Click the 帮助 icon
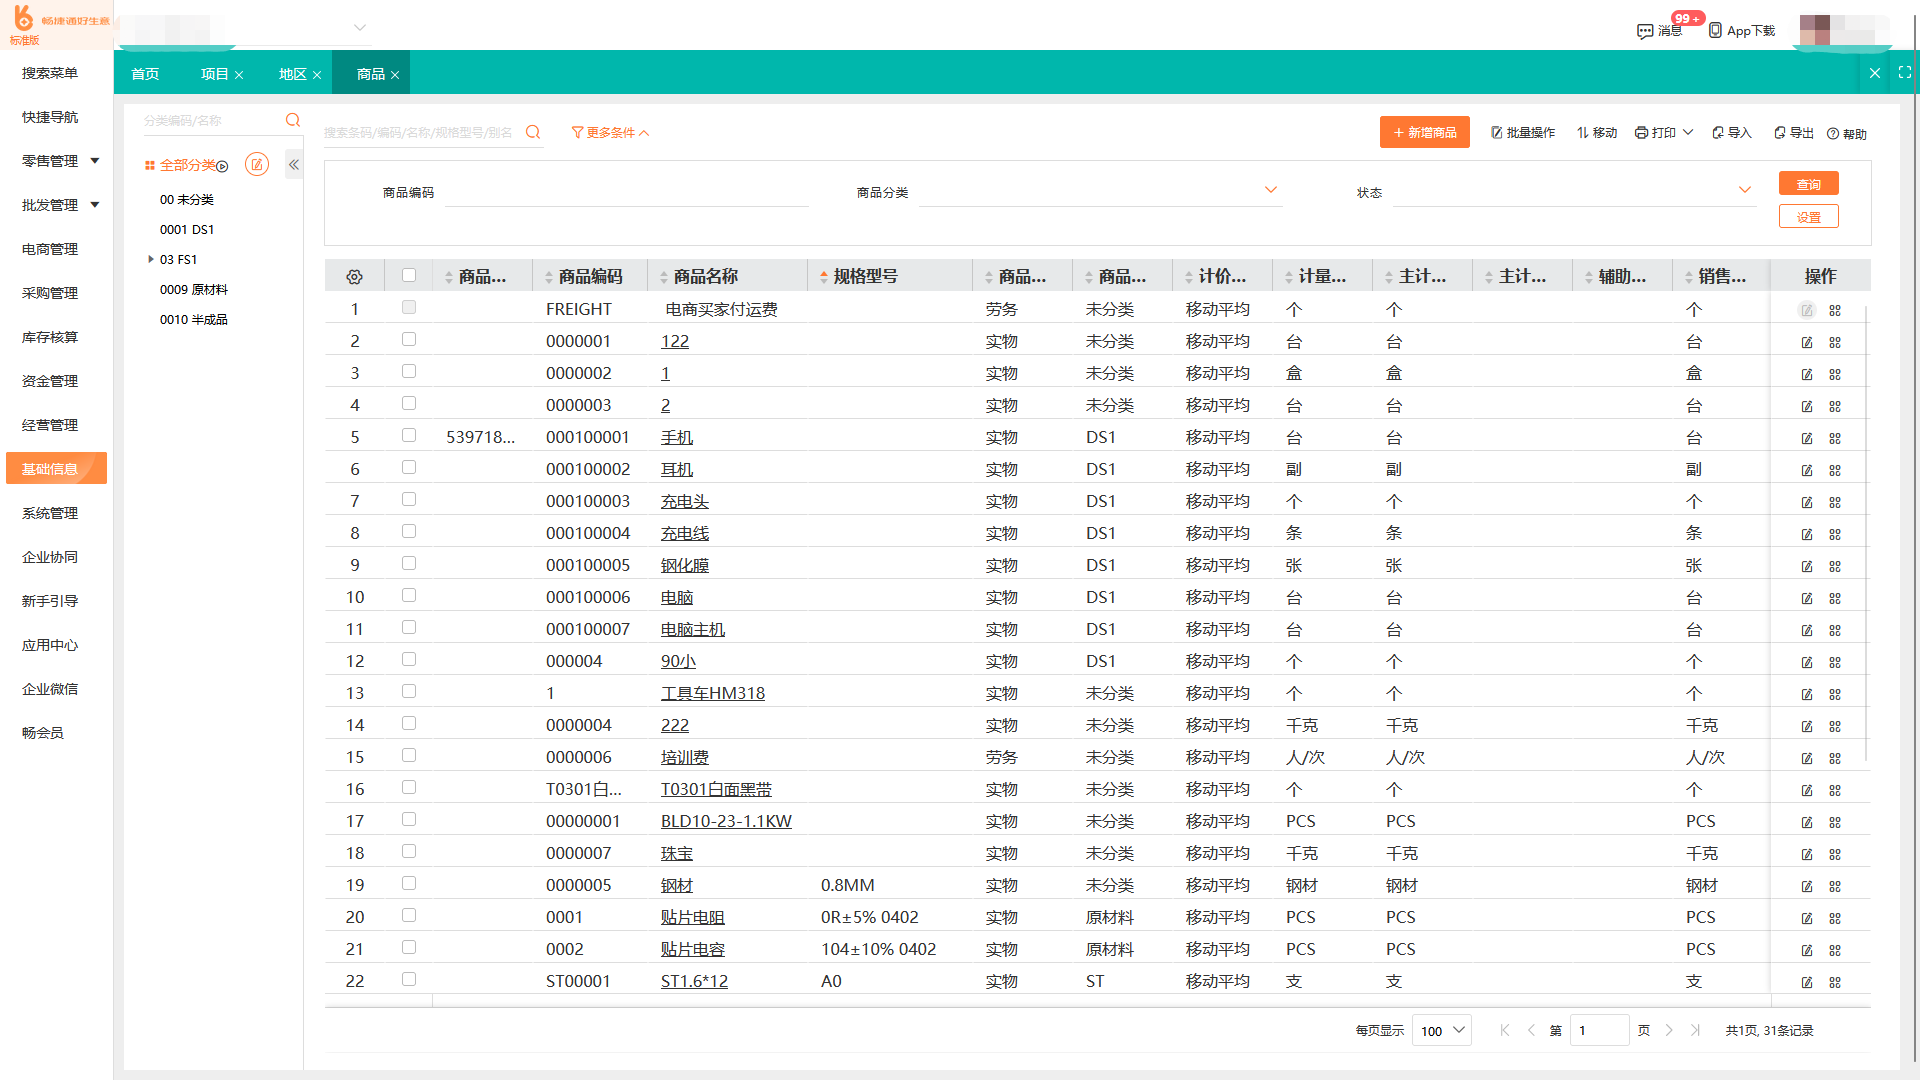Image resolution: width=1920 pixels, height=1080 pixels. click(x=1833, y=132)
